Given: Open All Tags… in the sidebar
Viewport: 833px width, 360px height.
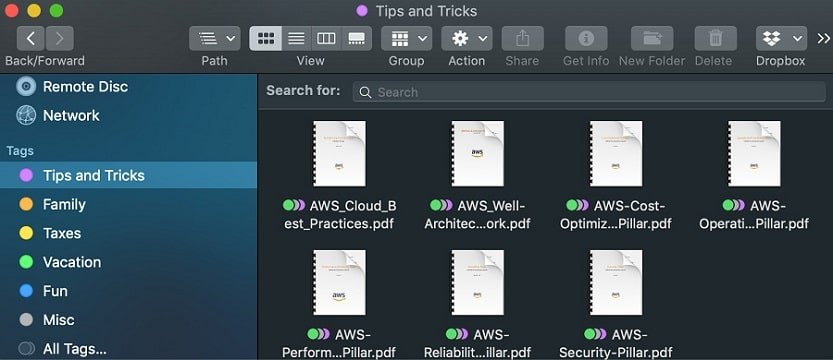Looking at the screenshot, I should (x=128, y=349).
